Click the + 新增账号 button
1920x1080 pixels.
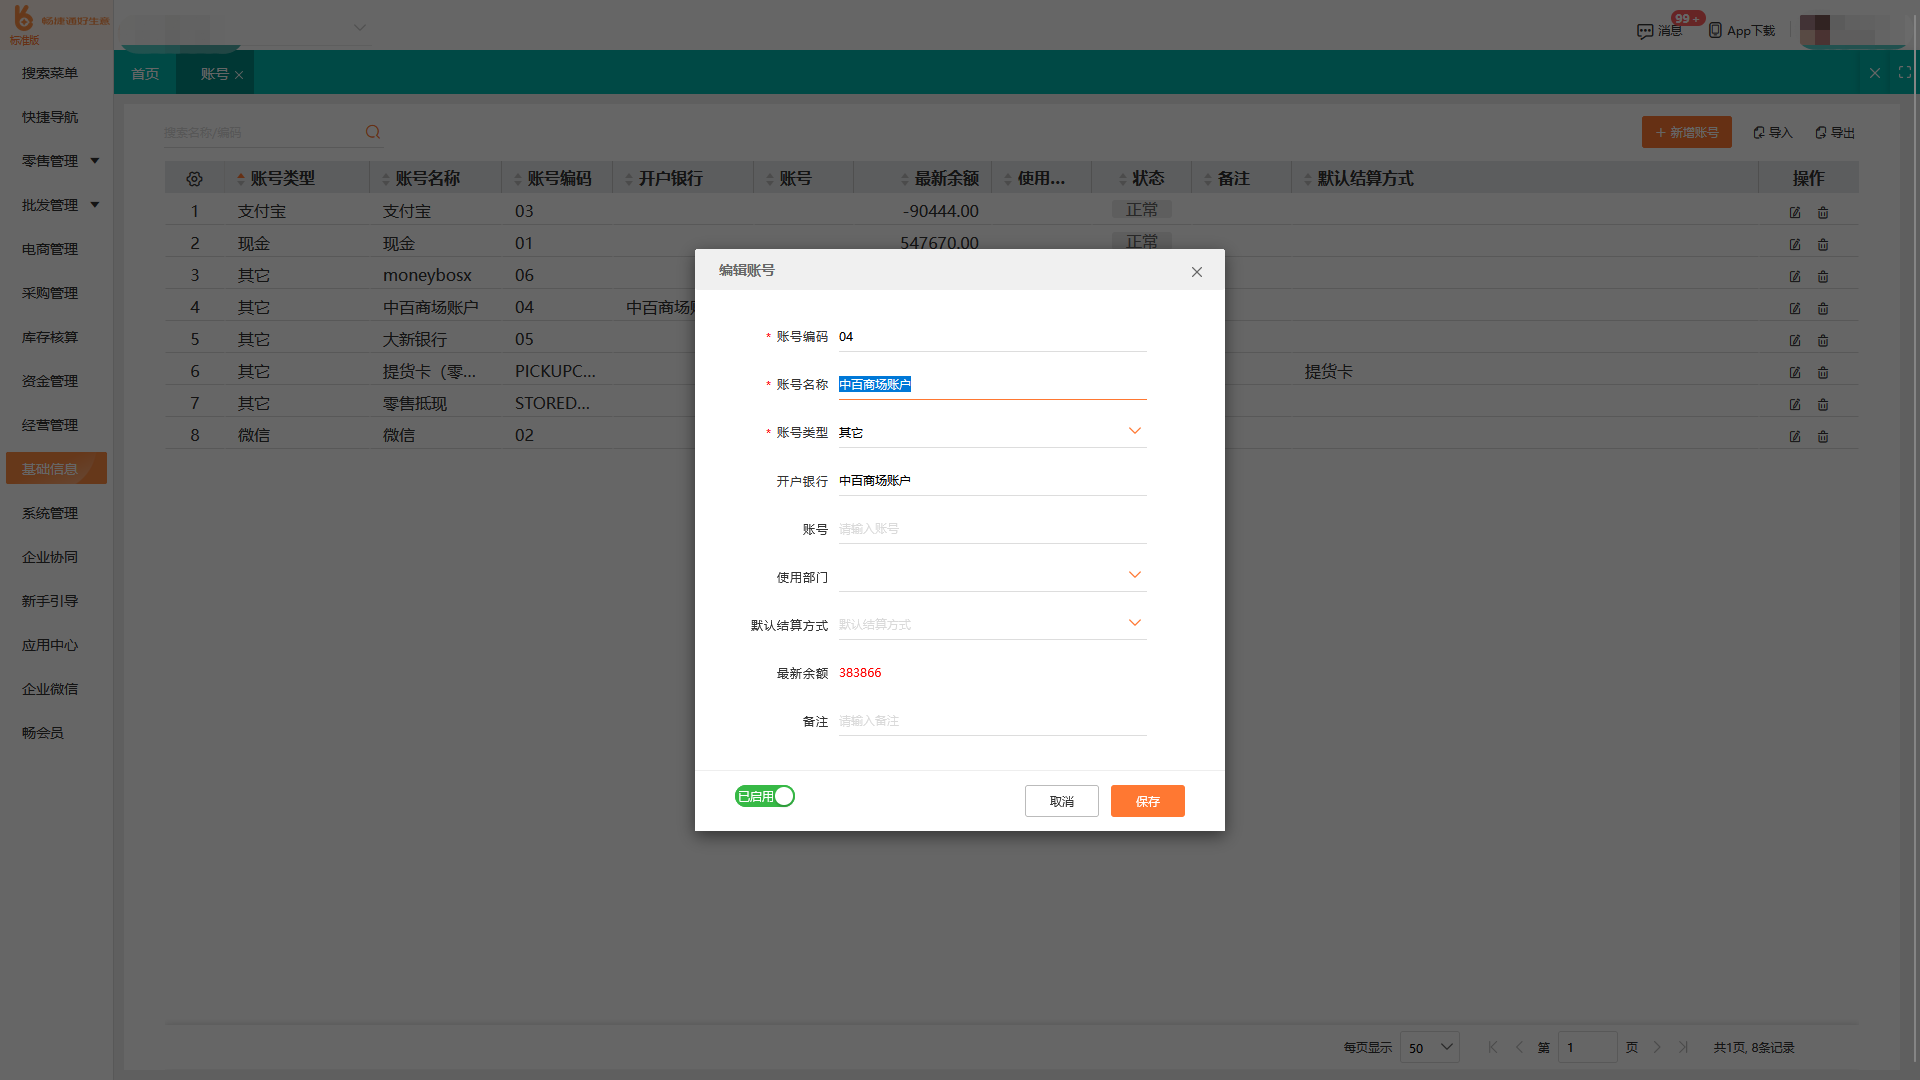1688,132
